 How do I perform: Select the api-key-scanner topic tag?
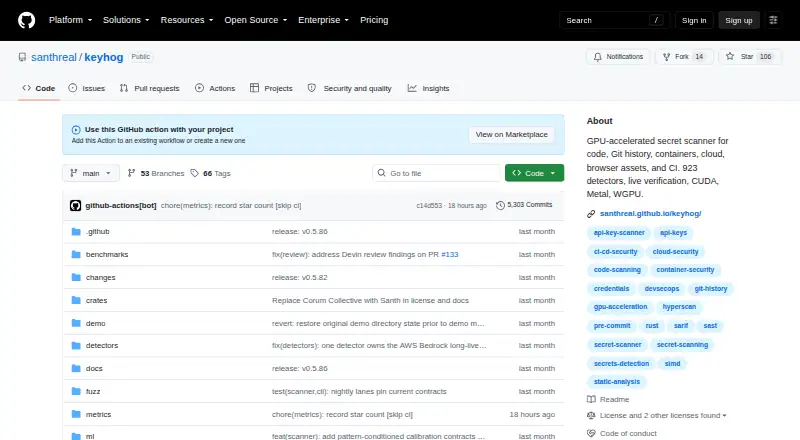tap(619, 233)
